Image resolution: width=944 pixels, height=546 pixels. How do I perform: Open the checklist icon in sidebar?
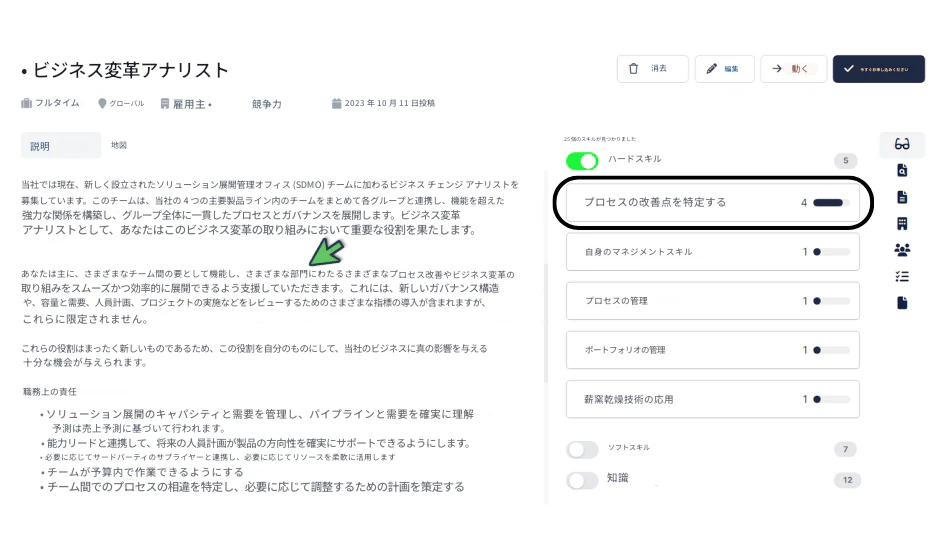tap(902, 276)
